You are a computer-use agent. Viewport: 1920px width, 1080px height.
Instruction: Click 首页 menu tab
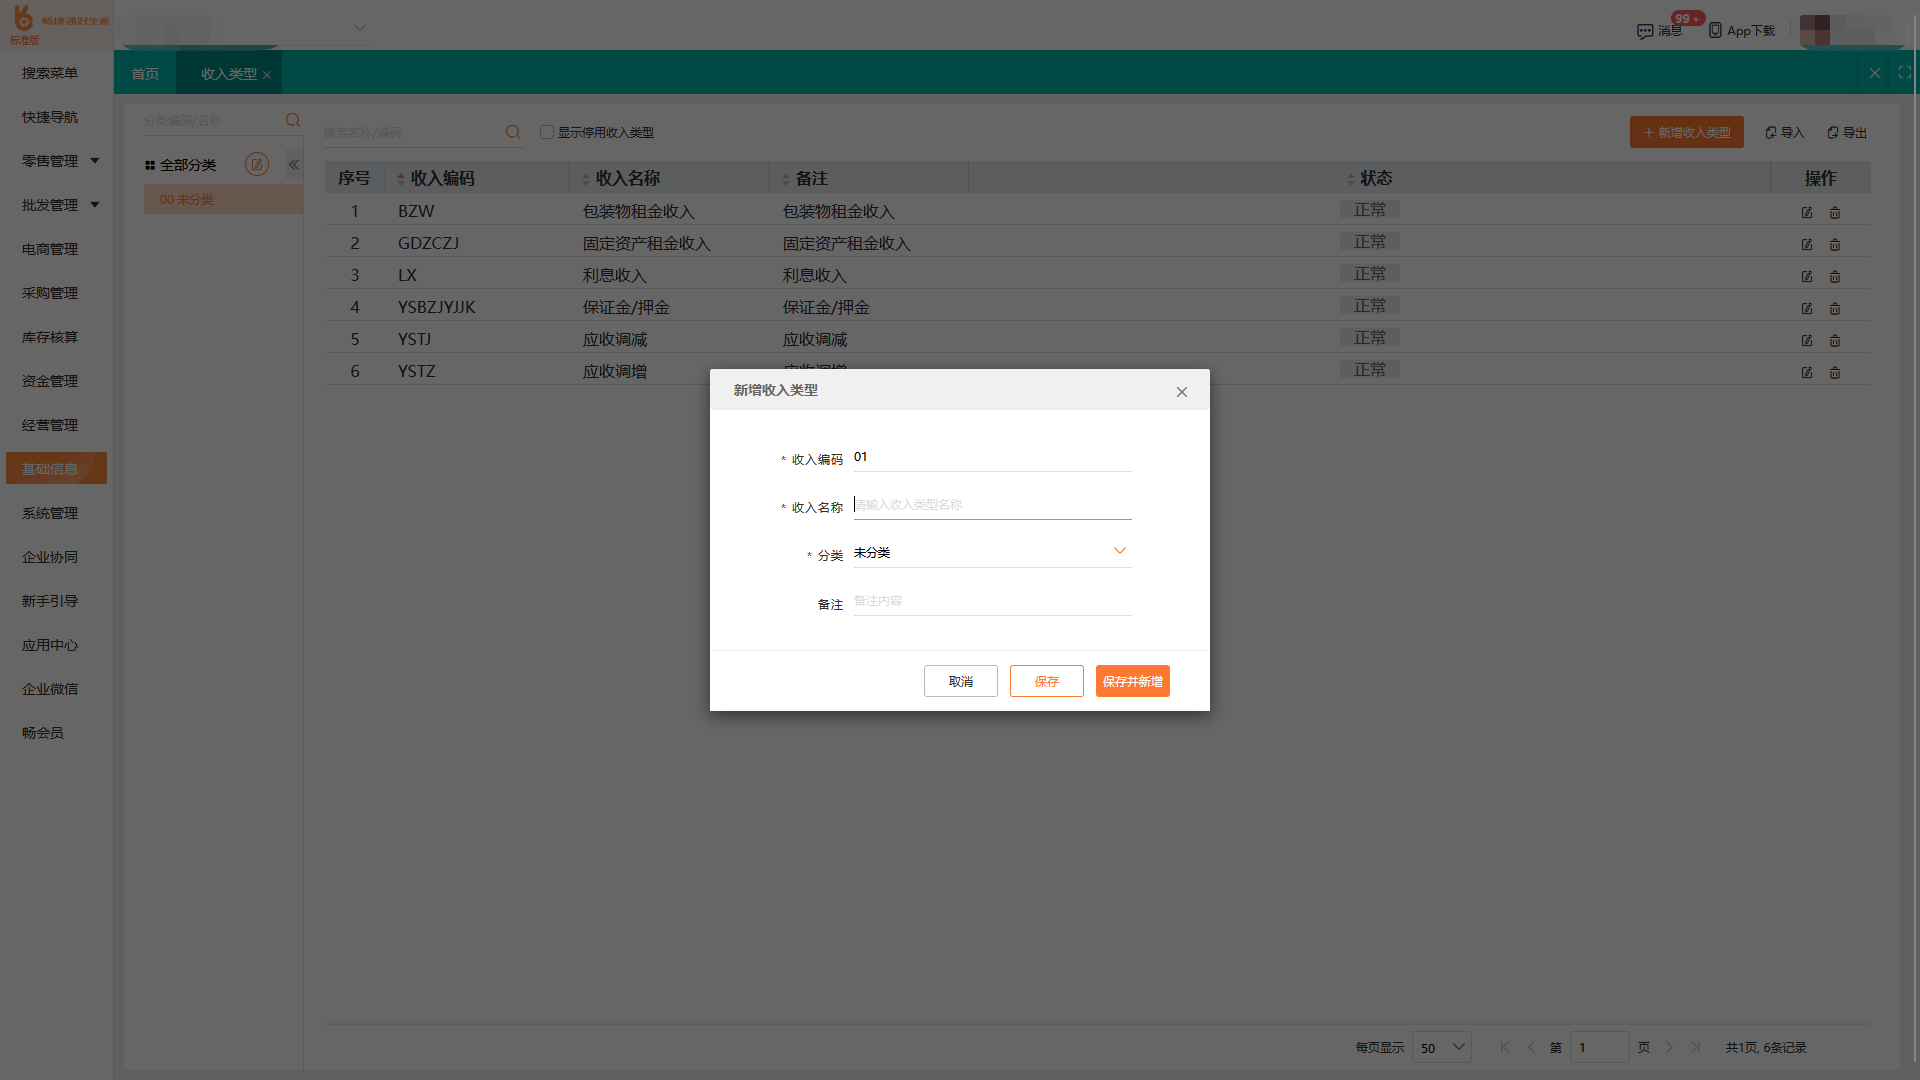(x=145, y=73)
